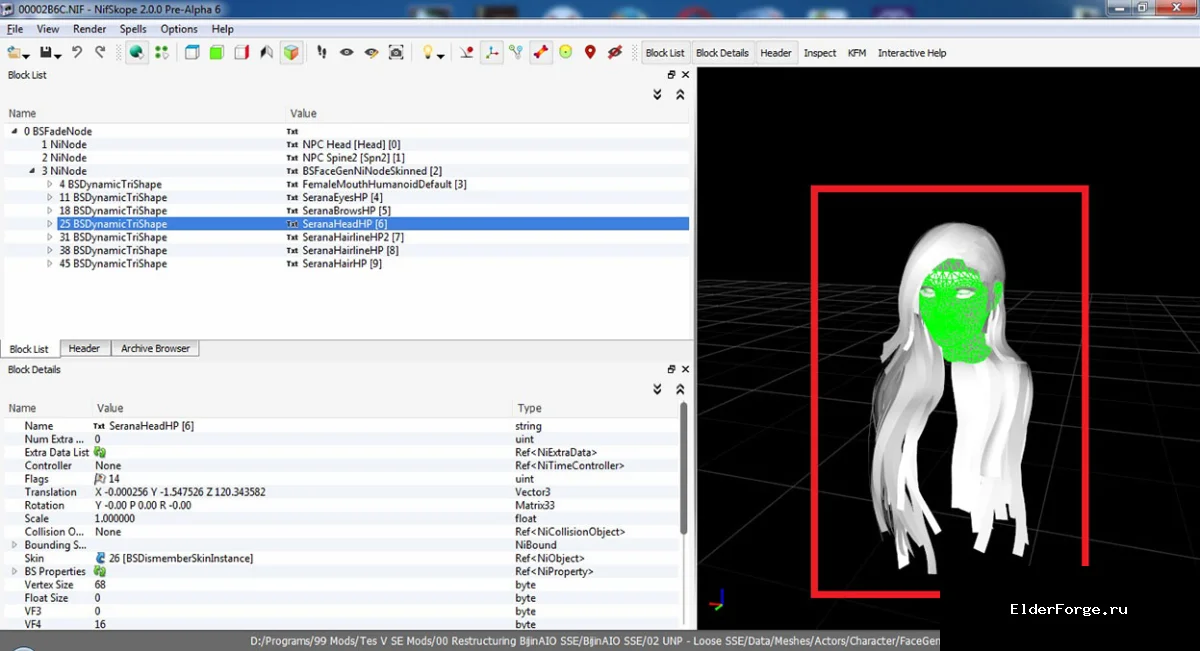Viewport: 1200px width, 651px height.
Task: Click the camera screenshot icon
Action: pos(396,53)
